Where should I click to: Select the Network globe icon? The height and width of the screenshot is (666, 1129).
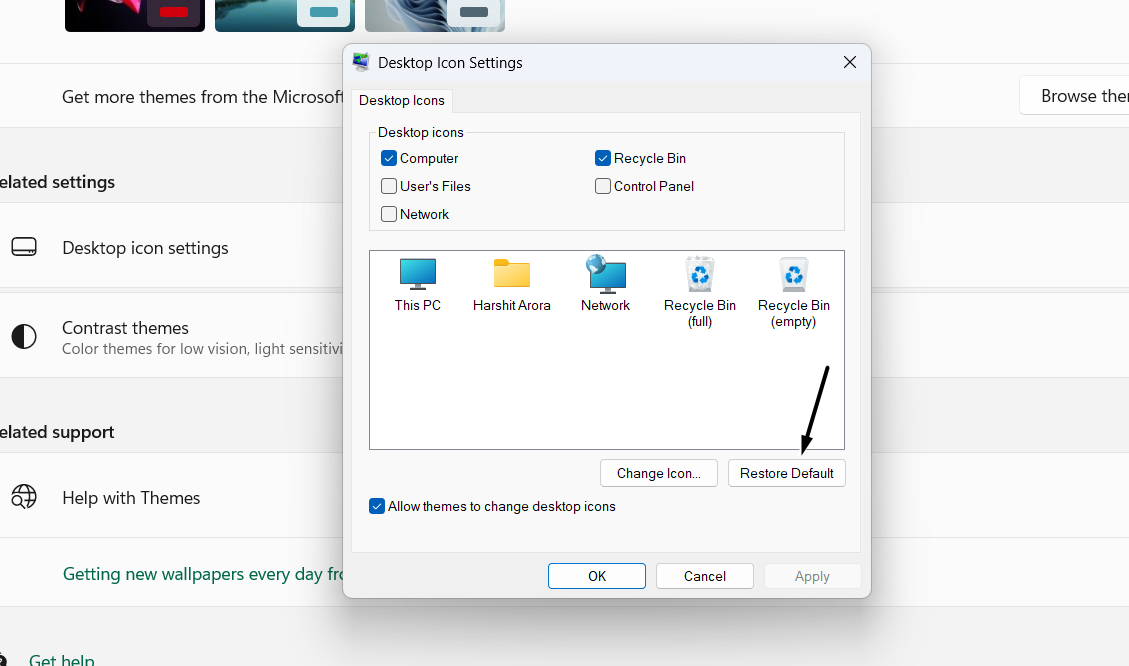[x=605, y=272]
